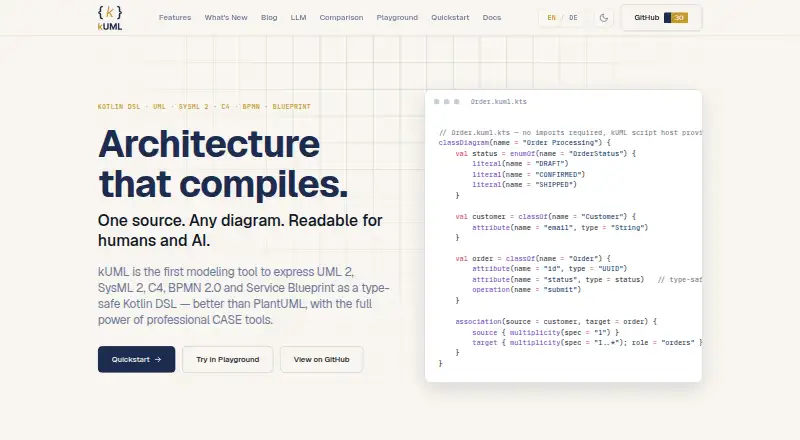Click Try in Playground button
Image resolution: width=800 pixels, height=440 pixels.
point(228,359)
